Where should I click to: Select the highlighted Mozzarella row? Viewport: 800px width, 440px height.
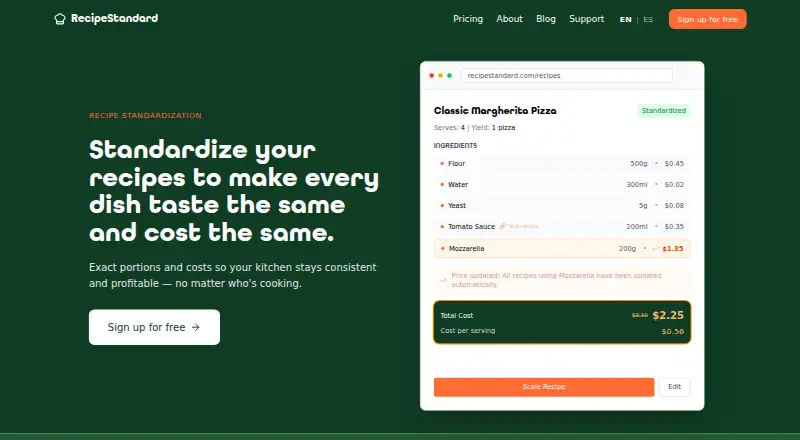coord(562,249)
